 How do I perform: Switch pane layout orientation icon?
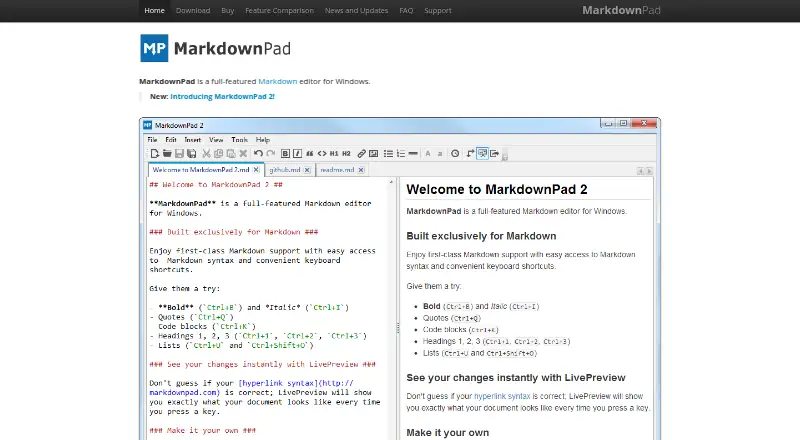click(x=470, y=153)
